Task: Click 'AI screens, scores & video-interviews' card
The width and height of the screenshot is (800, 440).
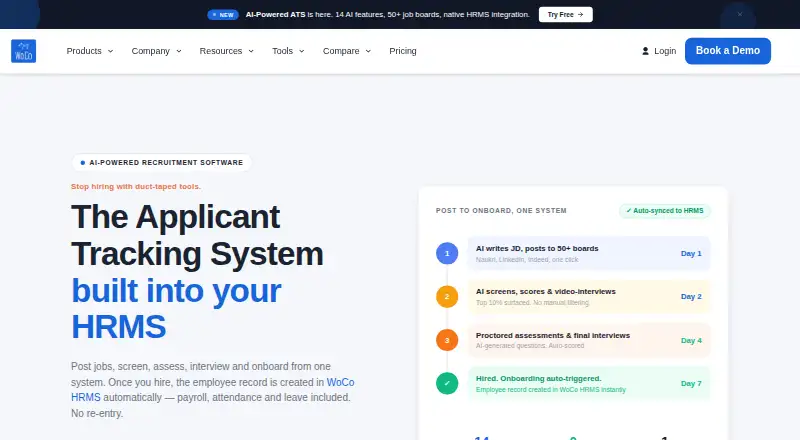Action: (589, 297)
